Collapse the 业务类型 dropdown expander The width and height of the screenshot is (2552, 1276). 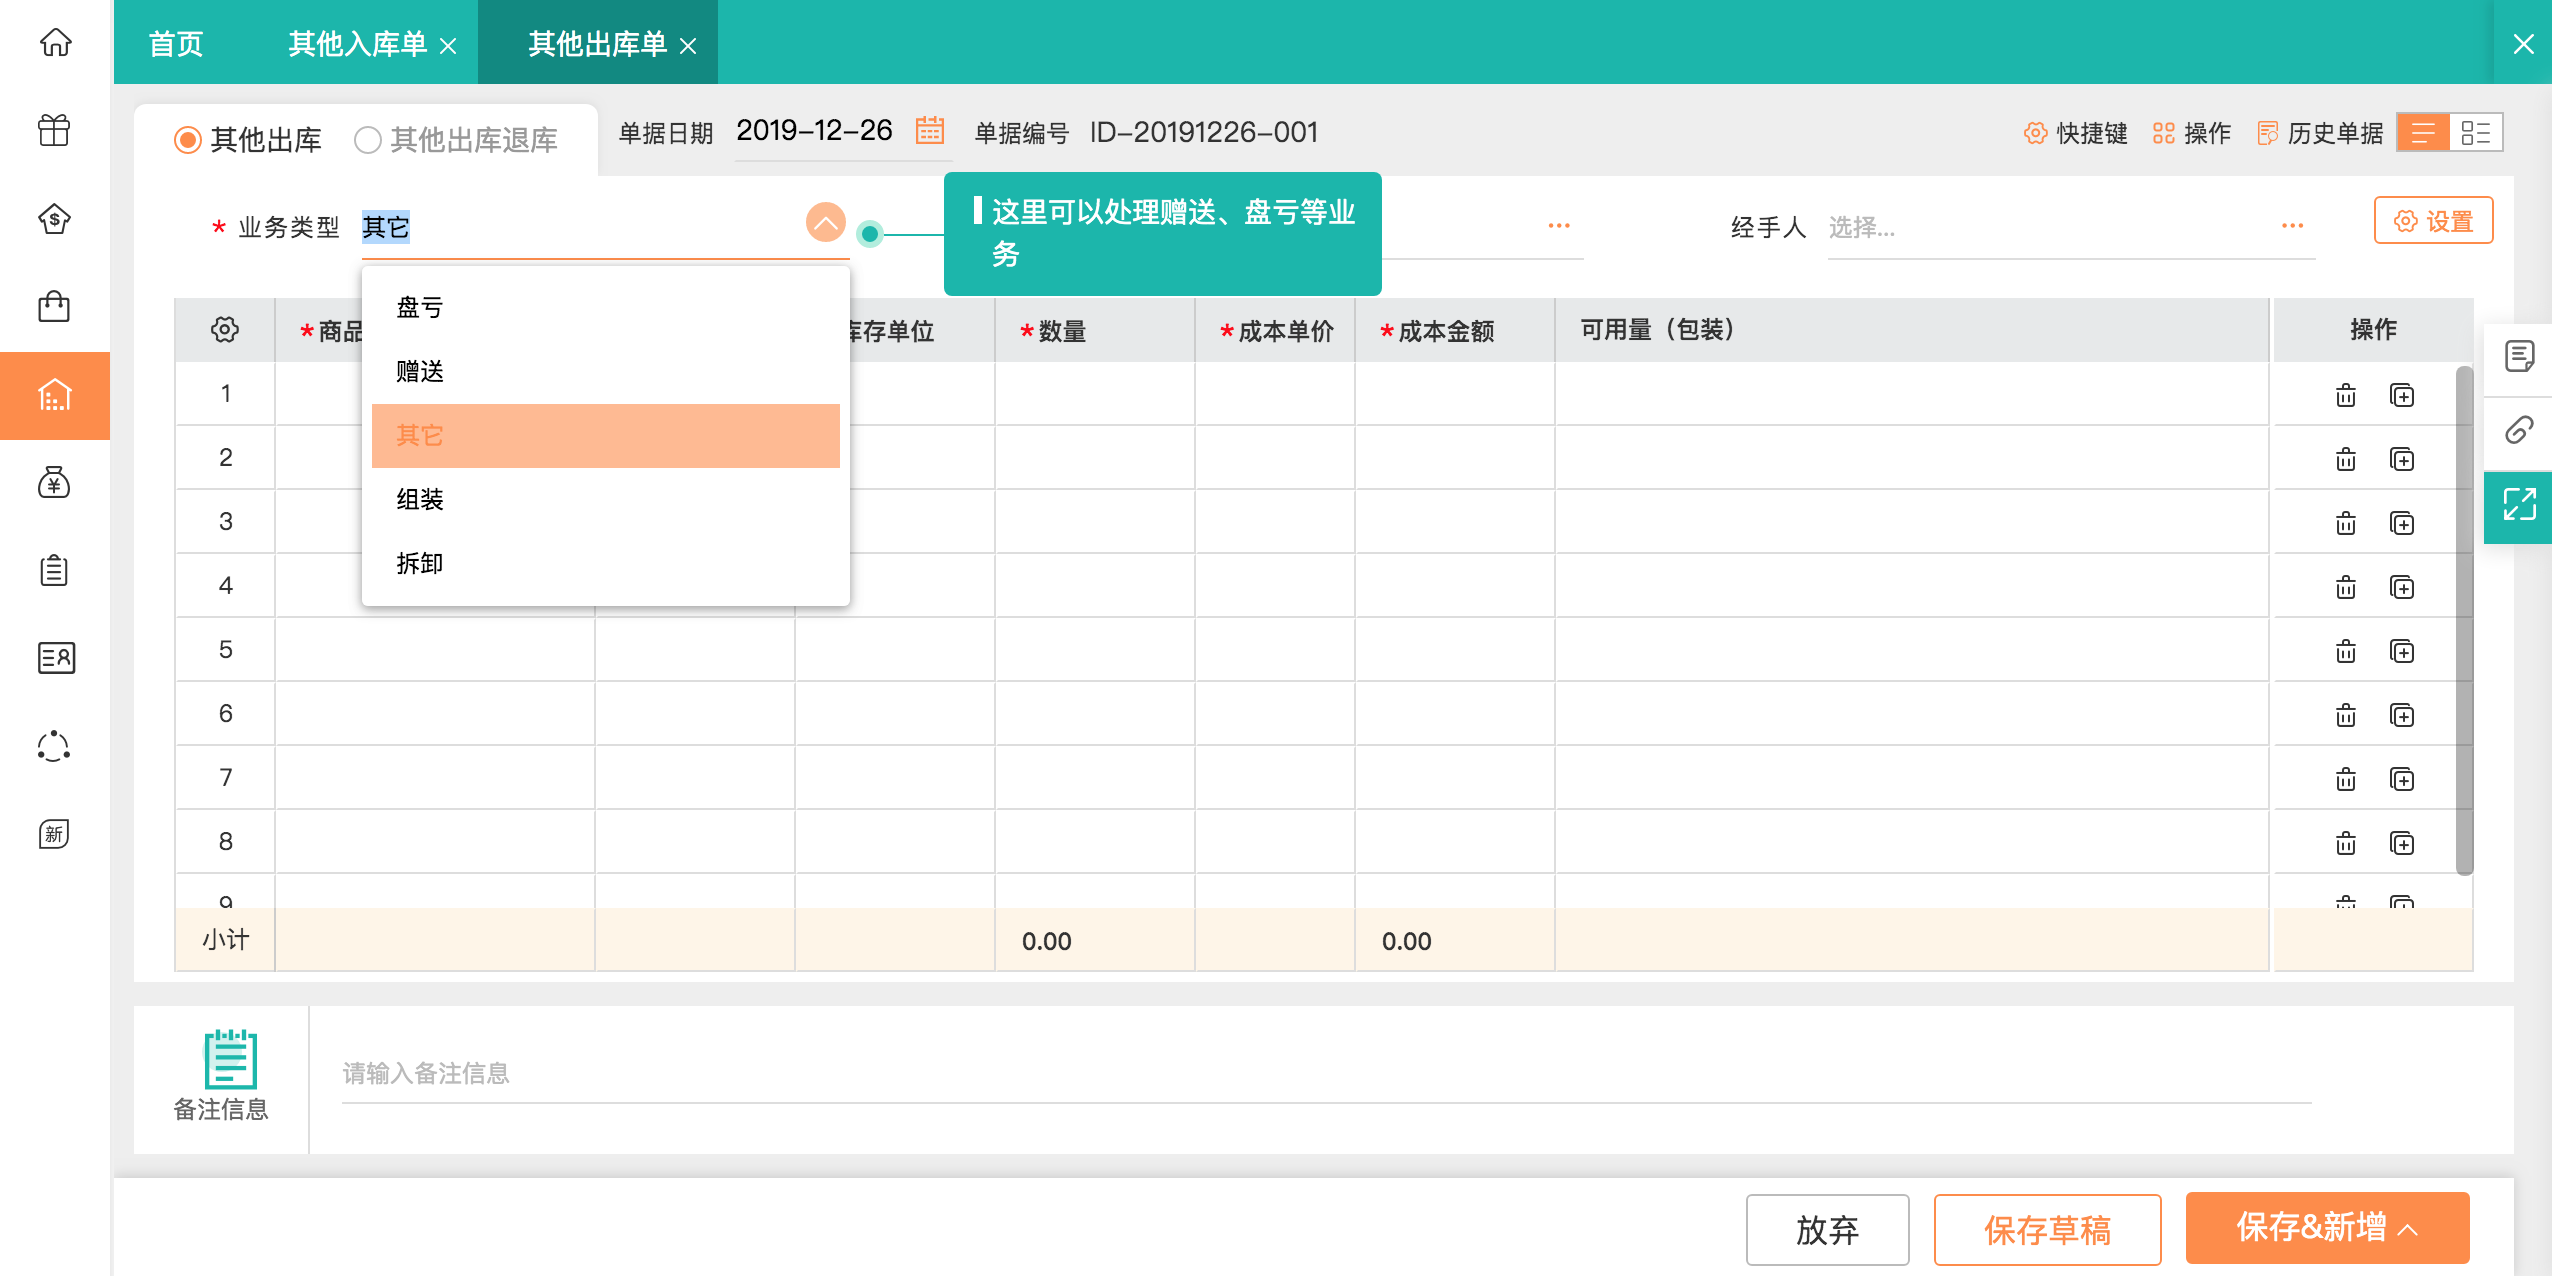tap(827, 223)
